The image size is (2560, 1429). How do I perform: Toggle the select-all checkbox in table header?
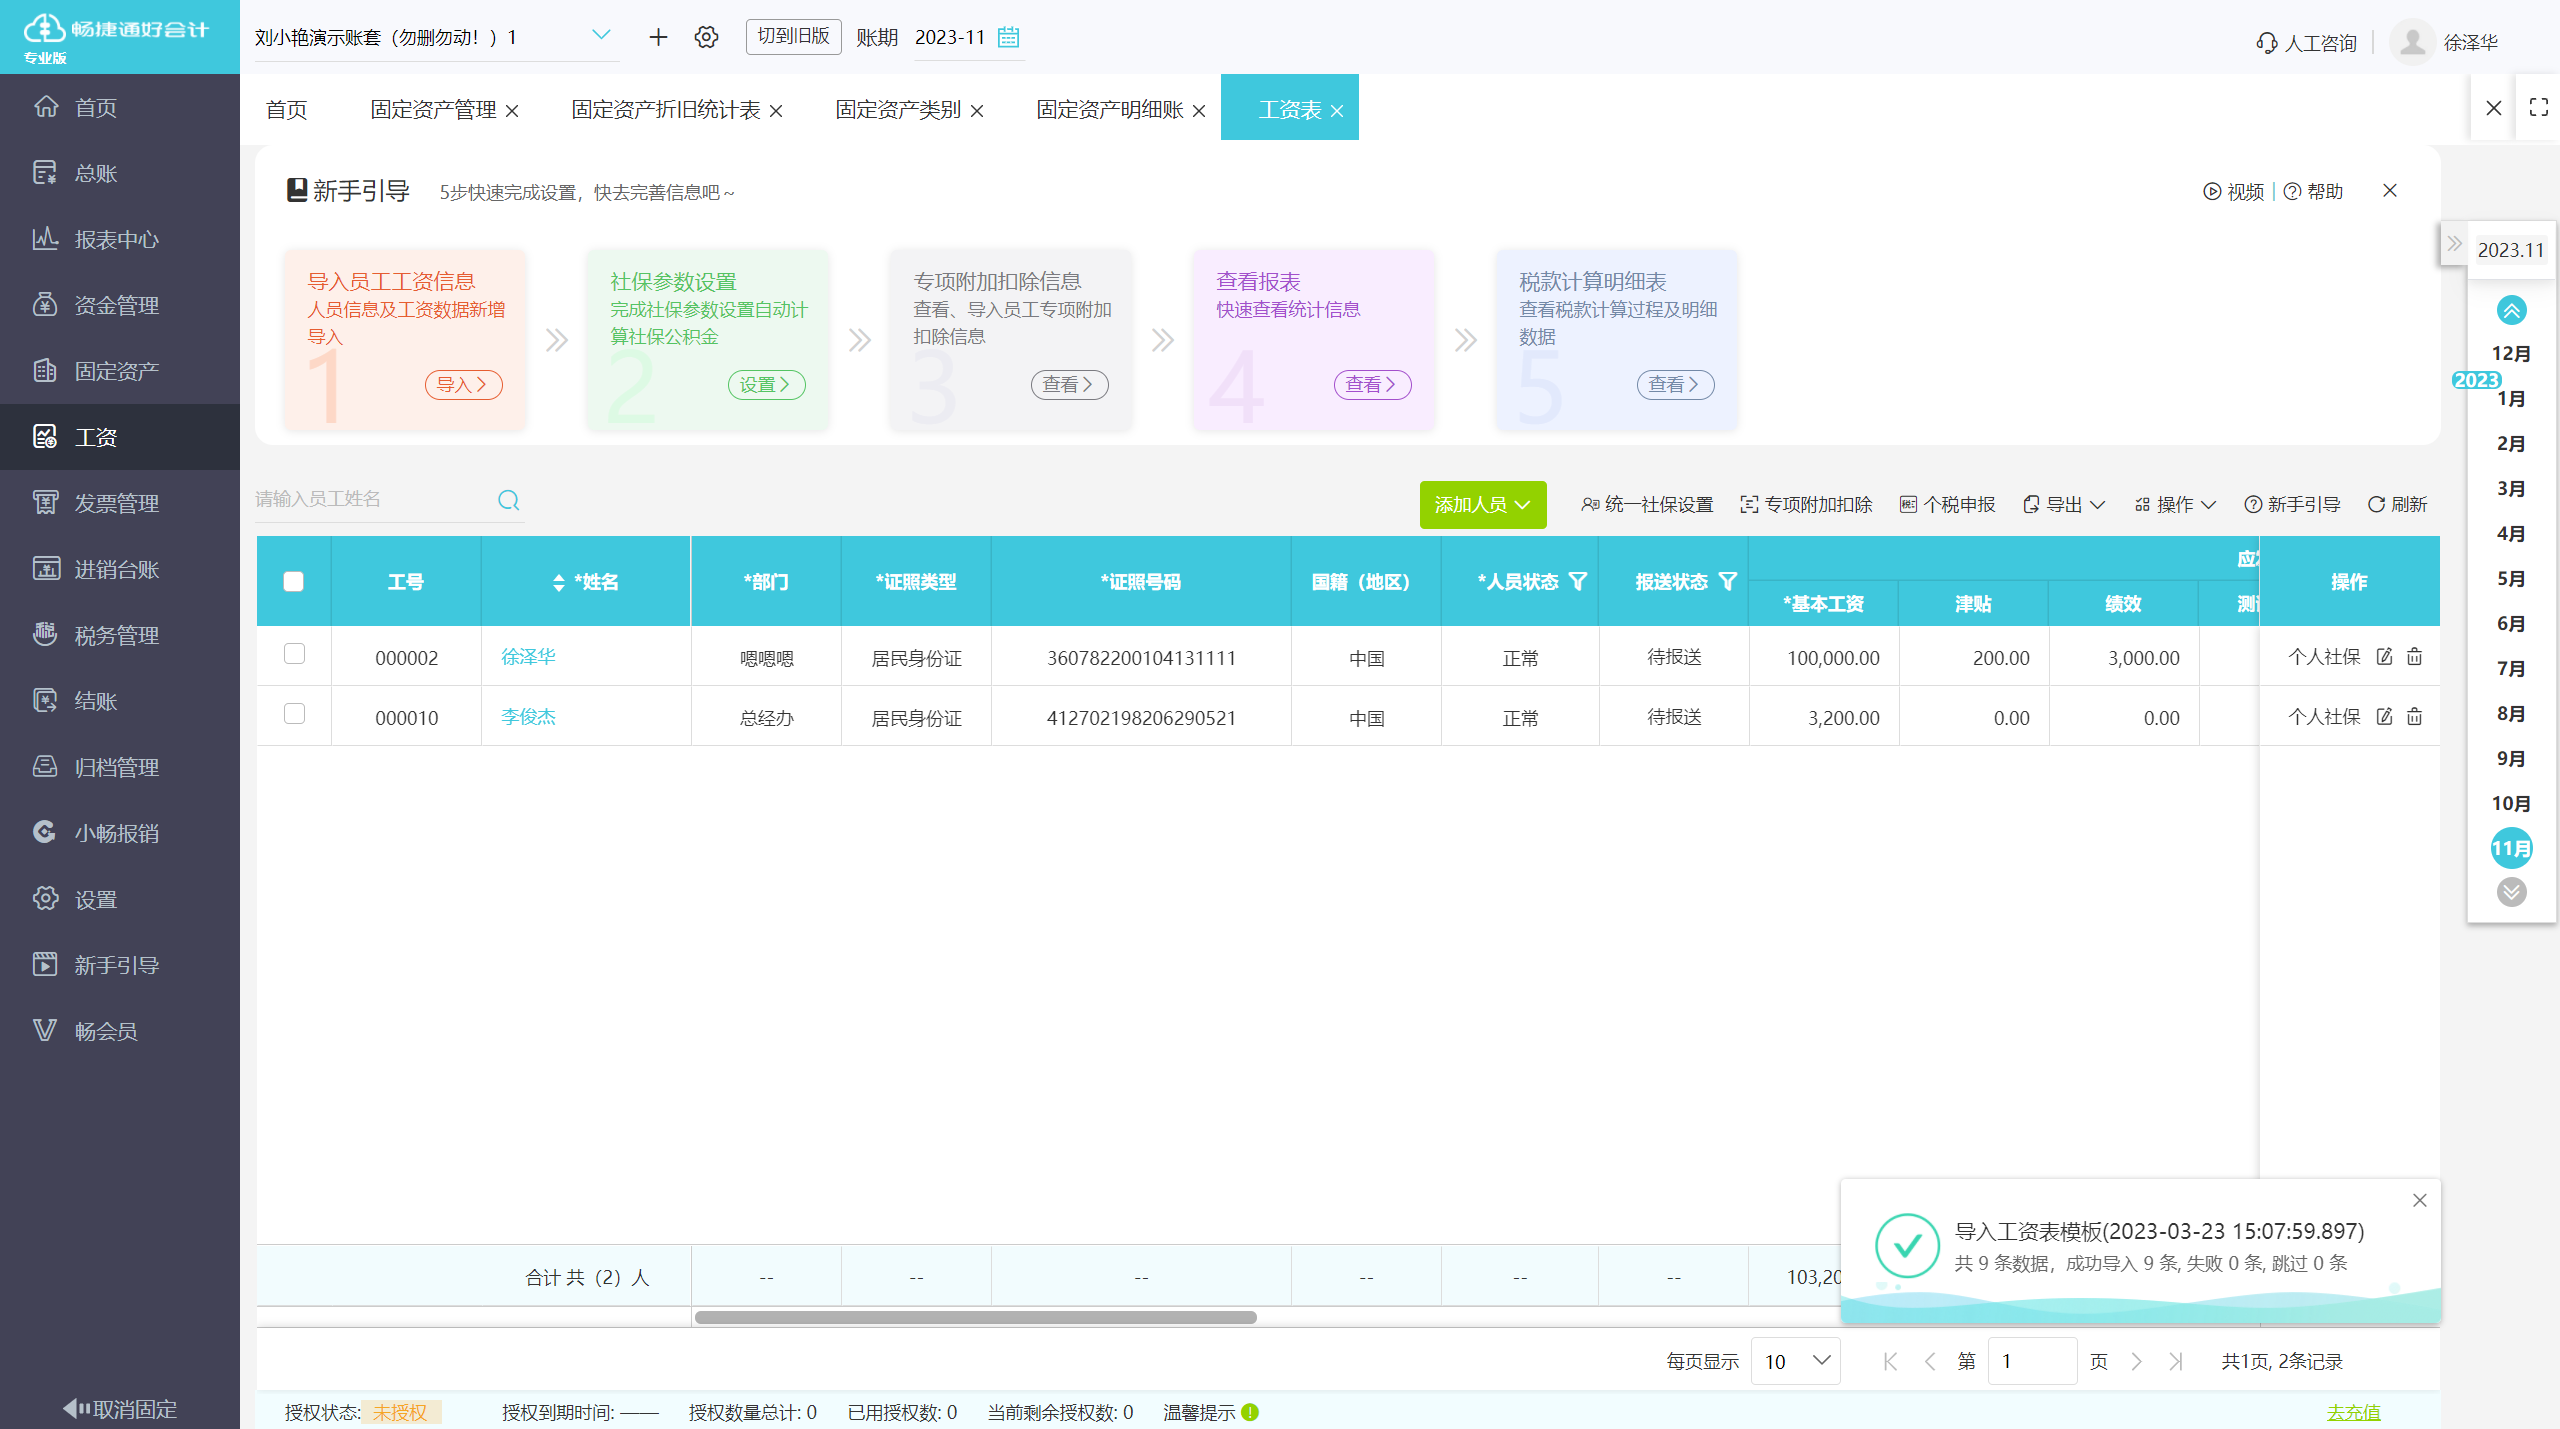[294, 582]
